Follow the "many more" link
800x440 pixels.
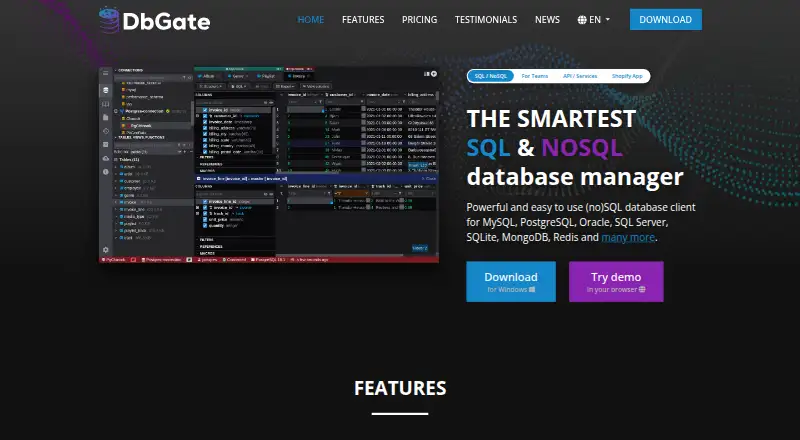point(628,237)
